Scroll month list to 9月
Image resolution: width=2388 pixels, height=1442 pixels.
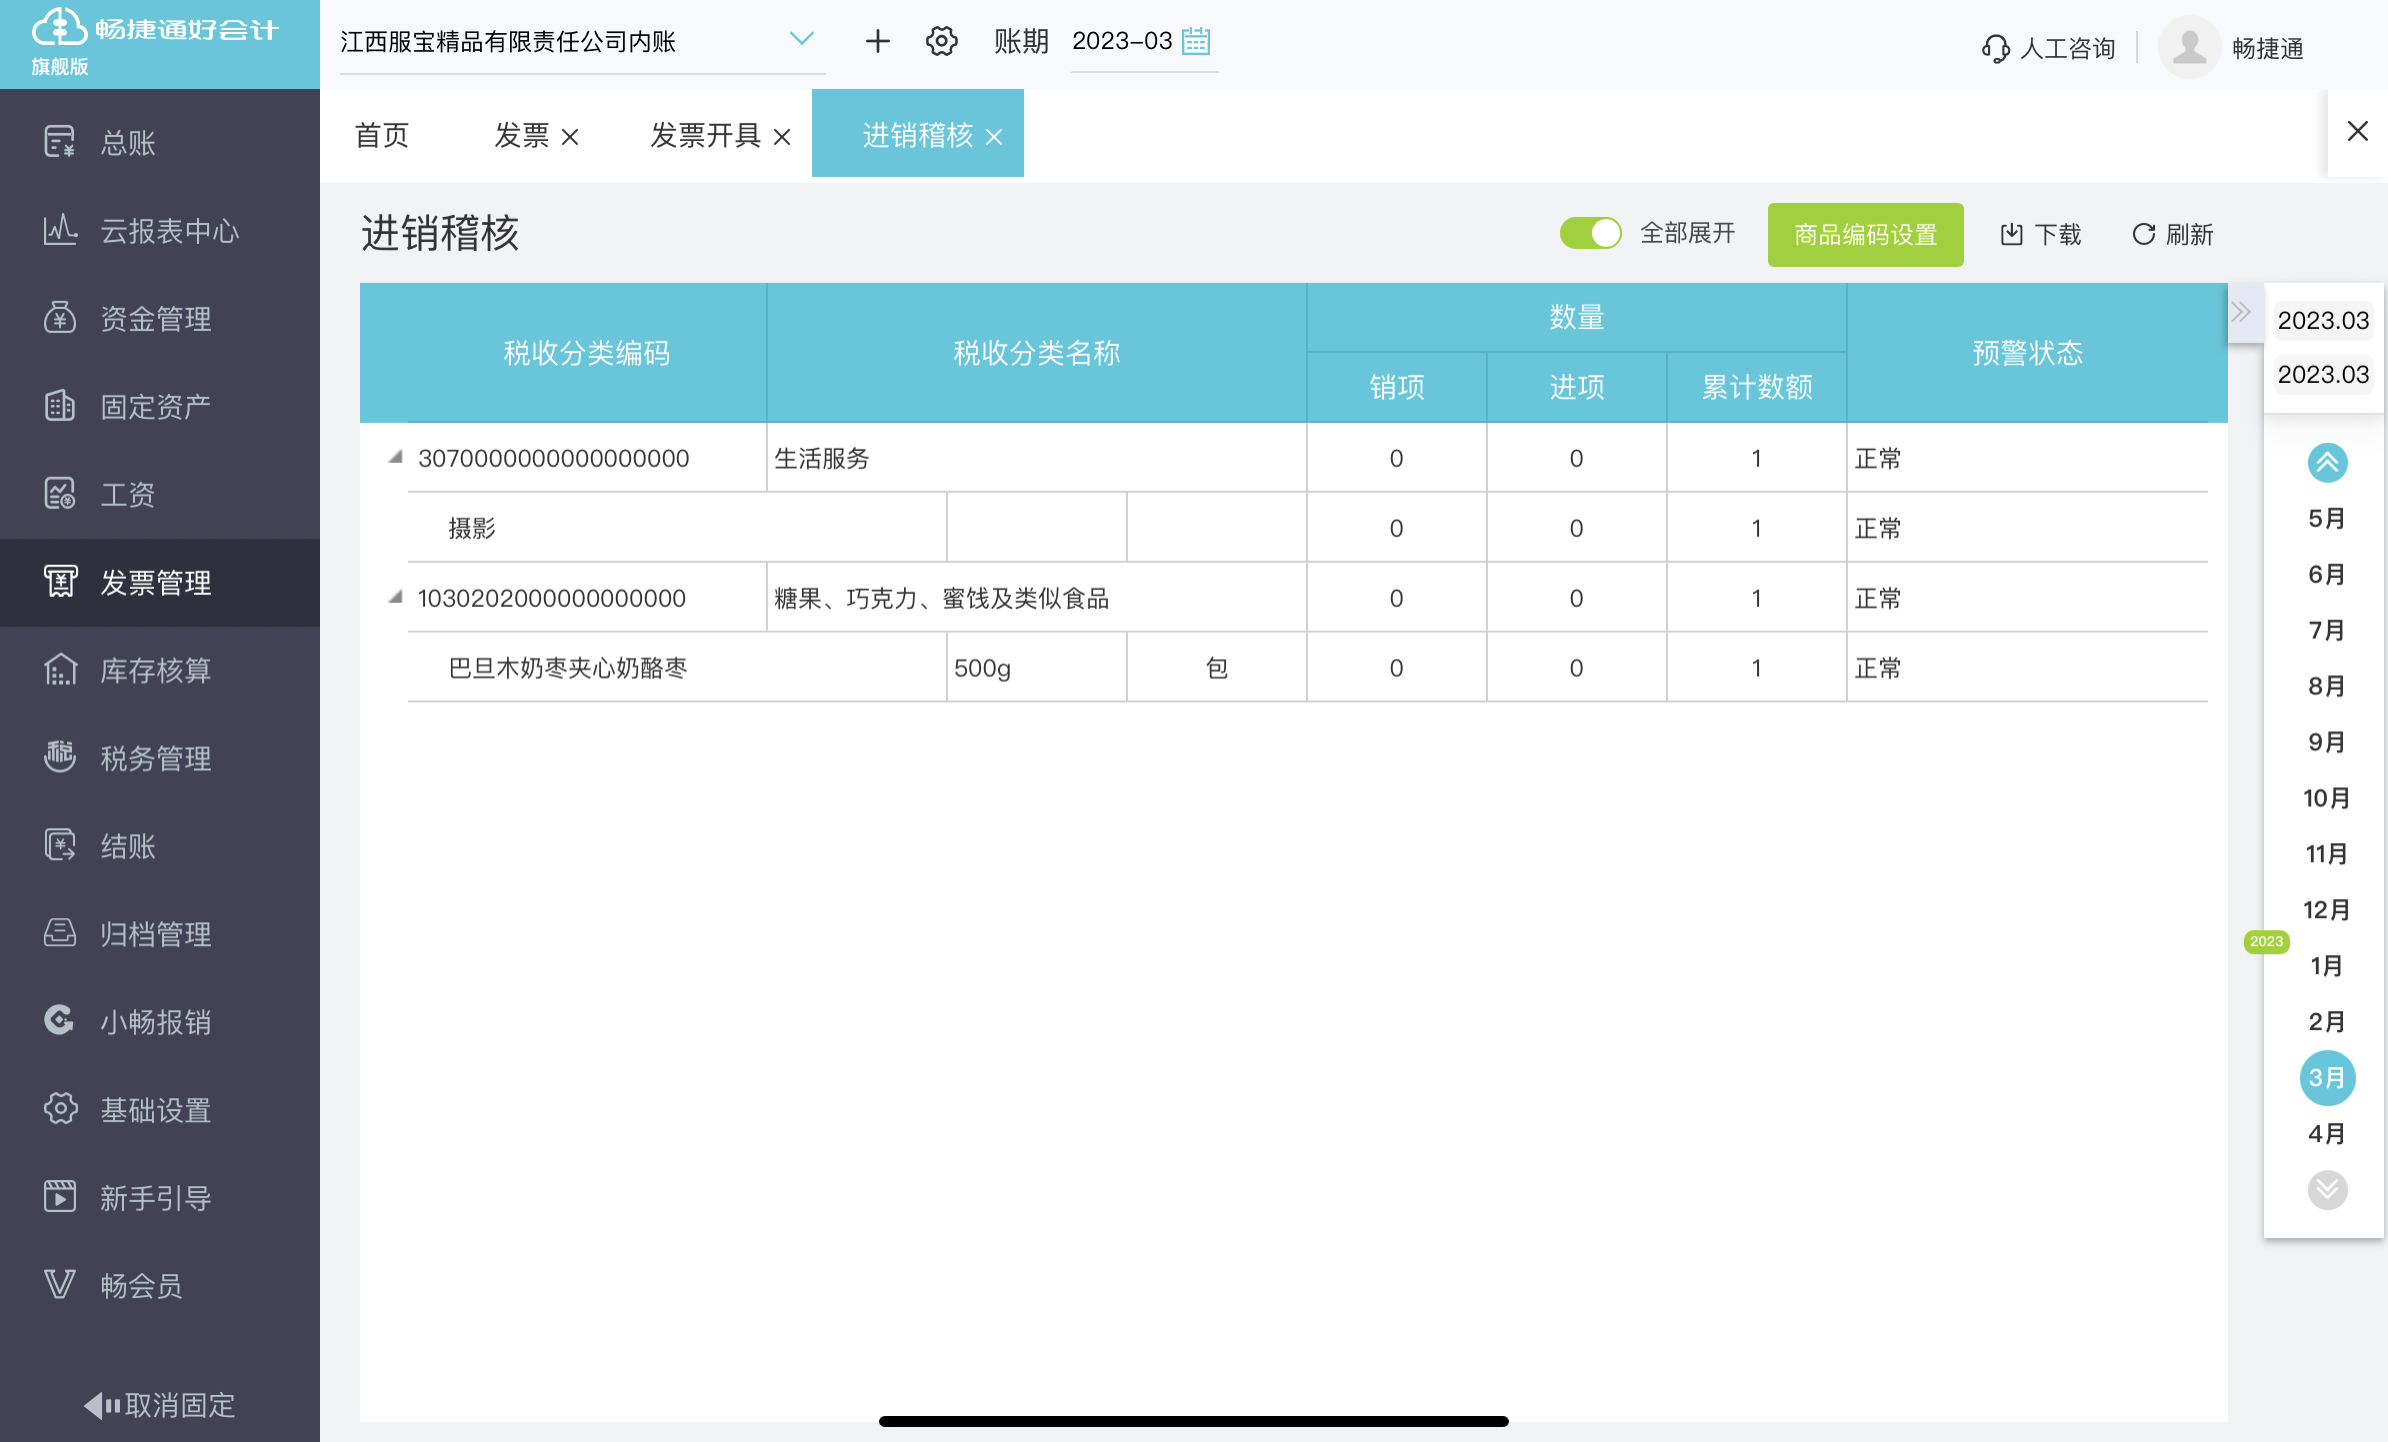coord(2323,741)
